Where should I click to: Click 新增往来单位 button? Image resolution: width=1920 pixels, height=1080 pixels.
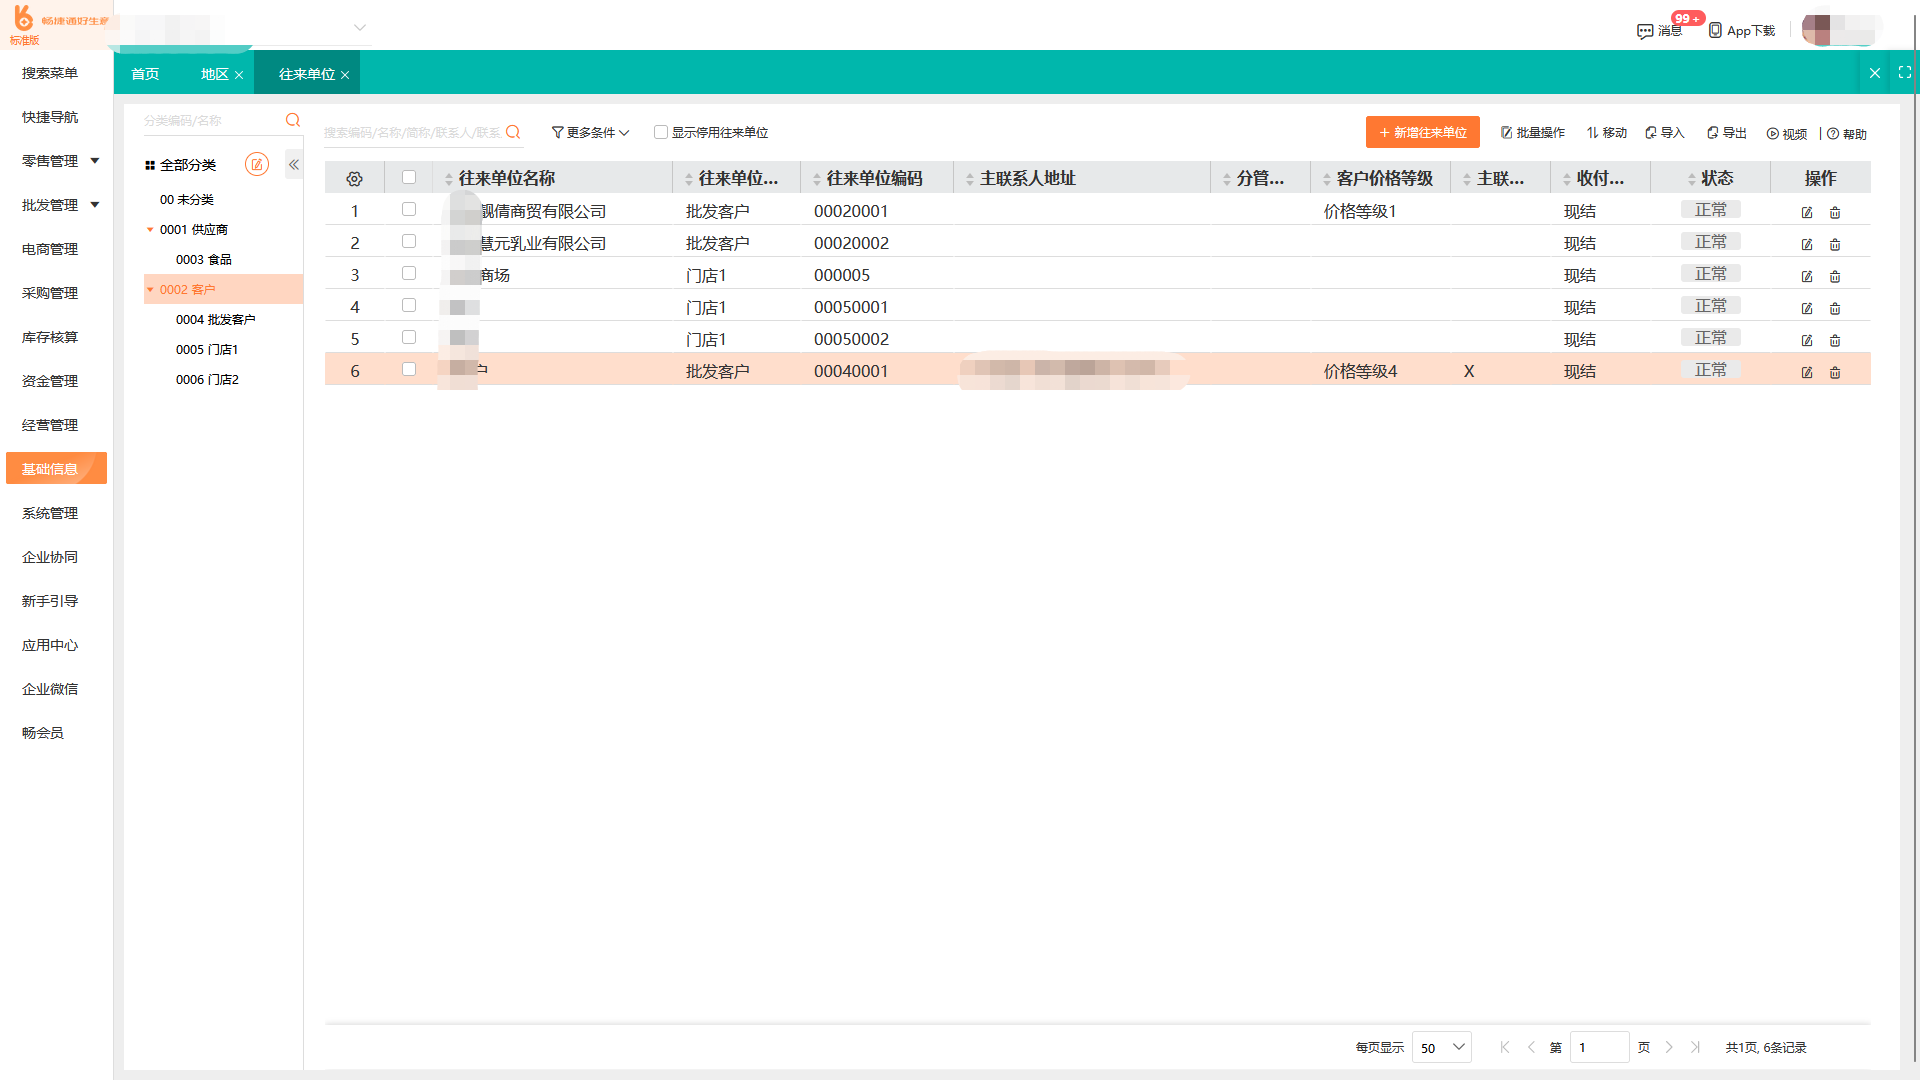[x=1424, y=131]
